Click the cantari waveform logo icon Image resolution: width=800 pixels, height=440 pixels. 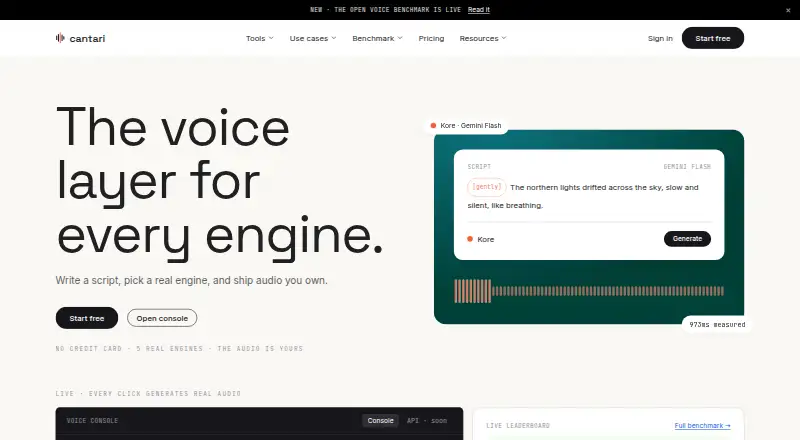tap(60, 38)
